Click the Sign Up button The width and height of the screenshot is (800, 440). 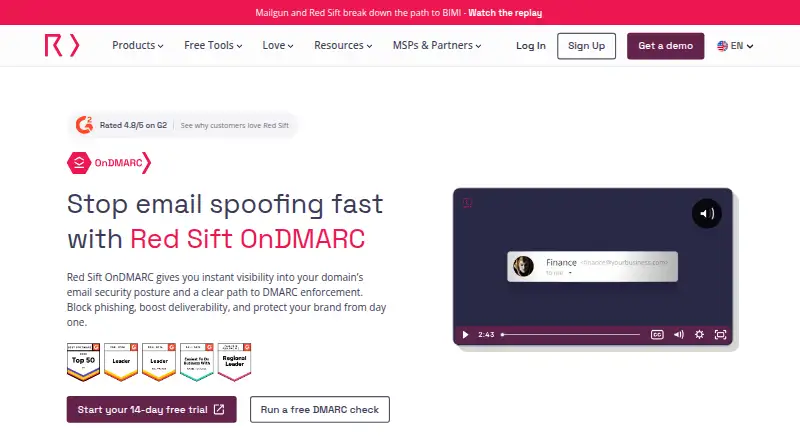[586, 46]
